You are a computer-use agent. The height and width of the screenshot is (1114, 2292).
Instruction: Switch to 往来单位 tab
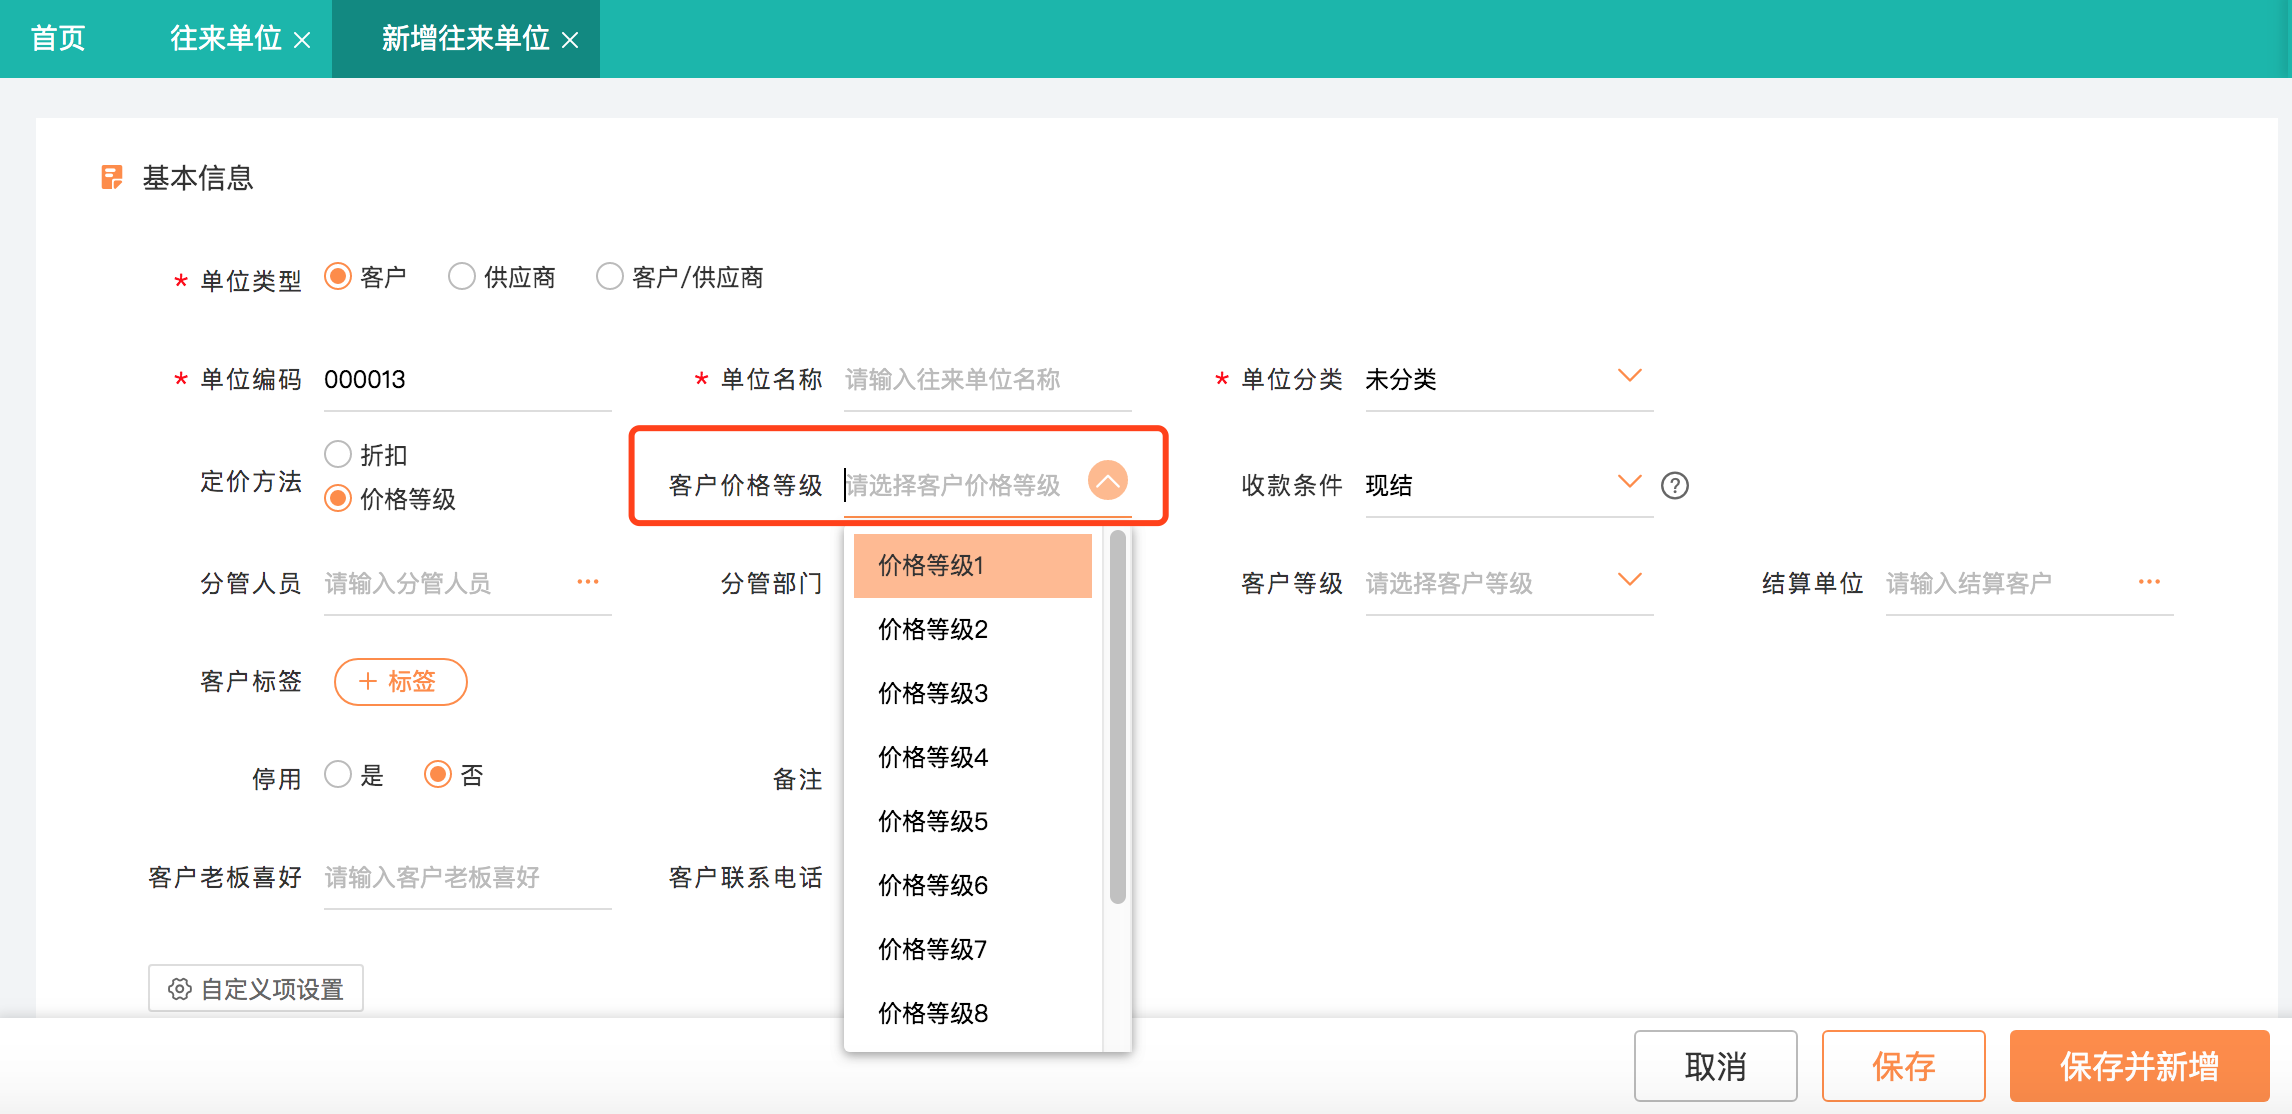pos(228,39)
